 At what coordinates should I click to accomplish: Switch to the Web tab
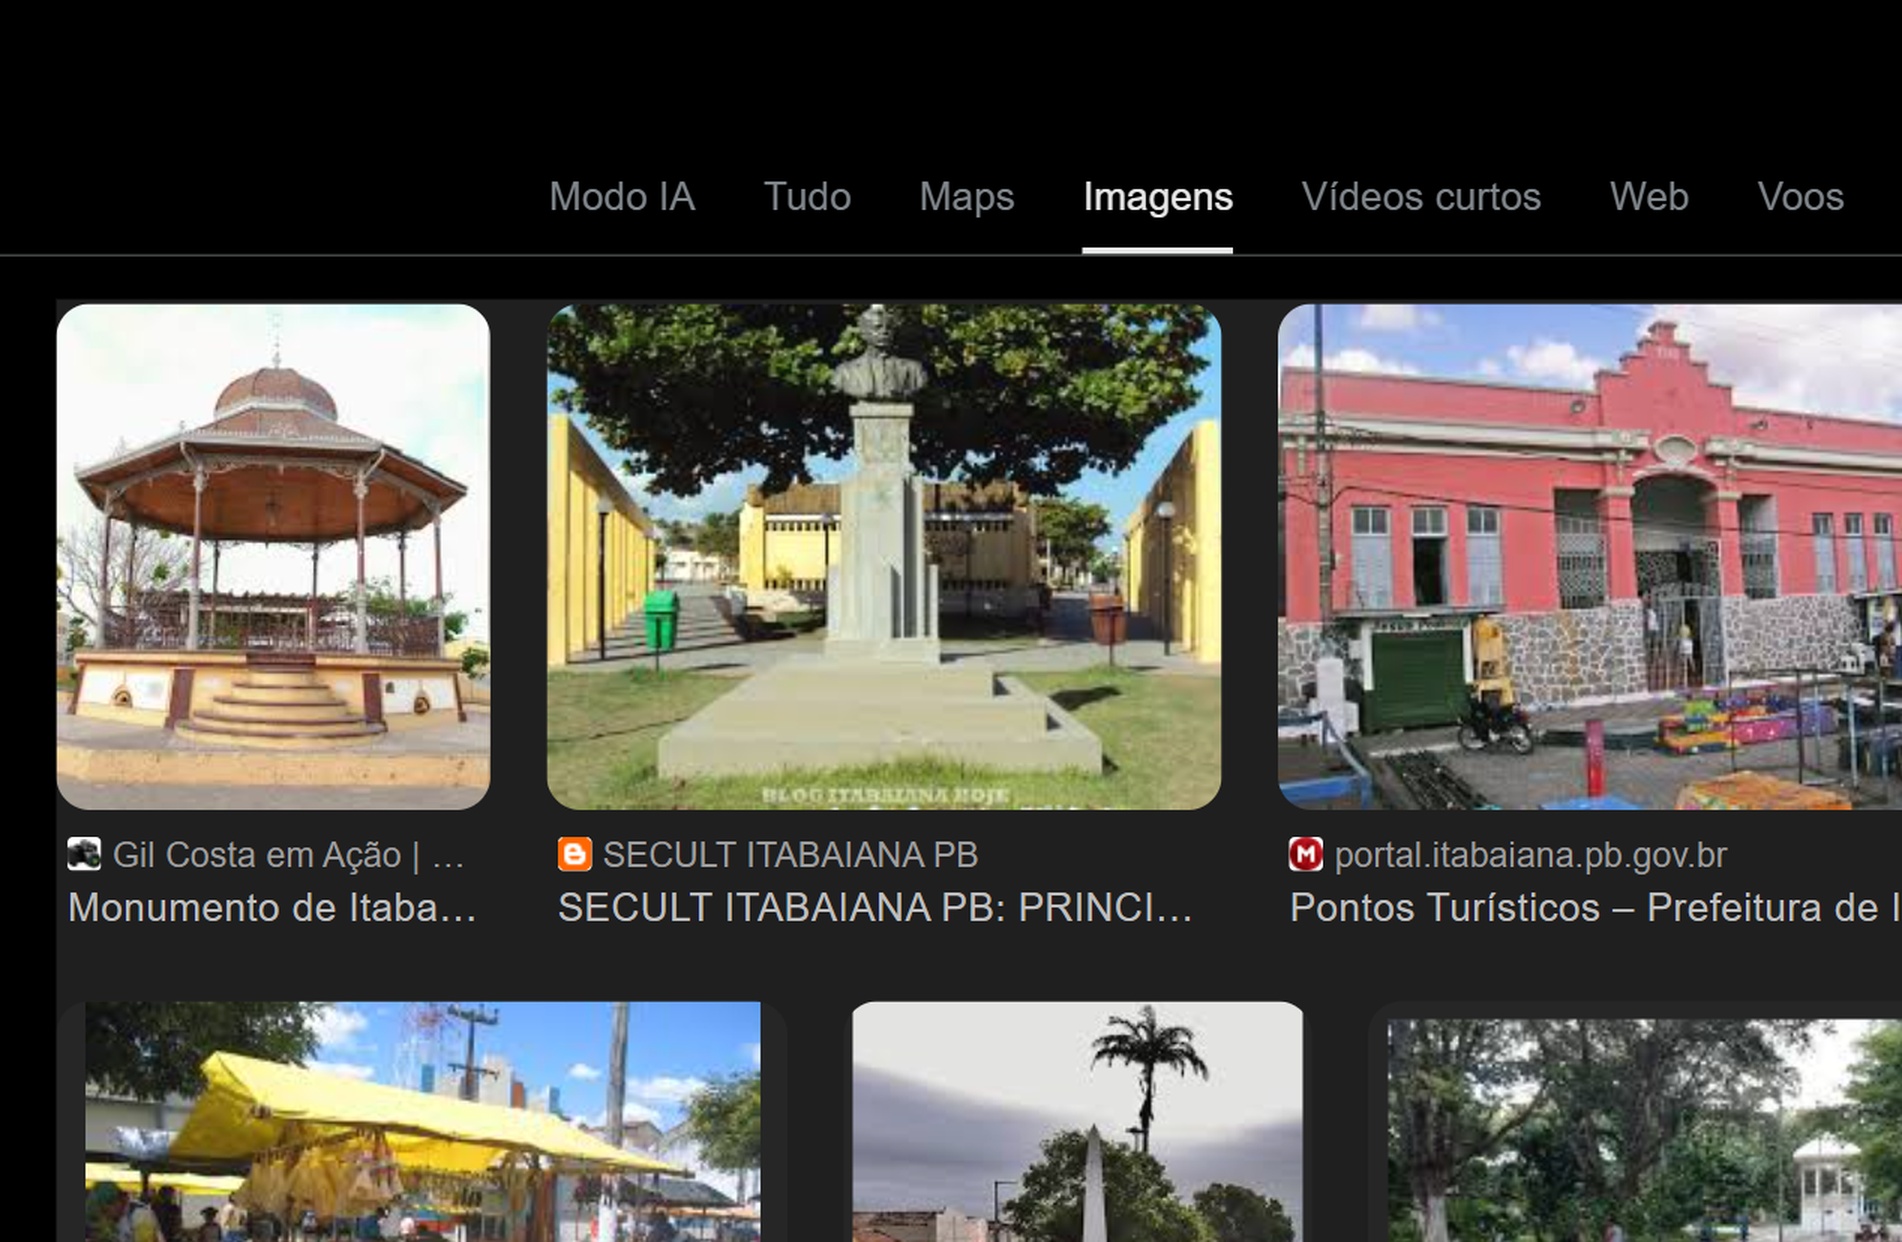(x=1648, y=197)
